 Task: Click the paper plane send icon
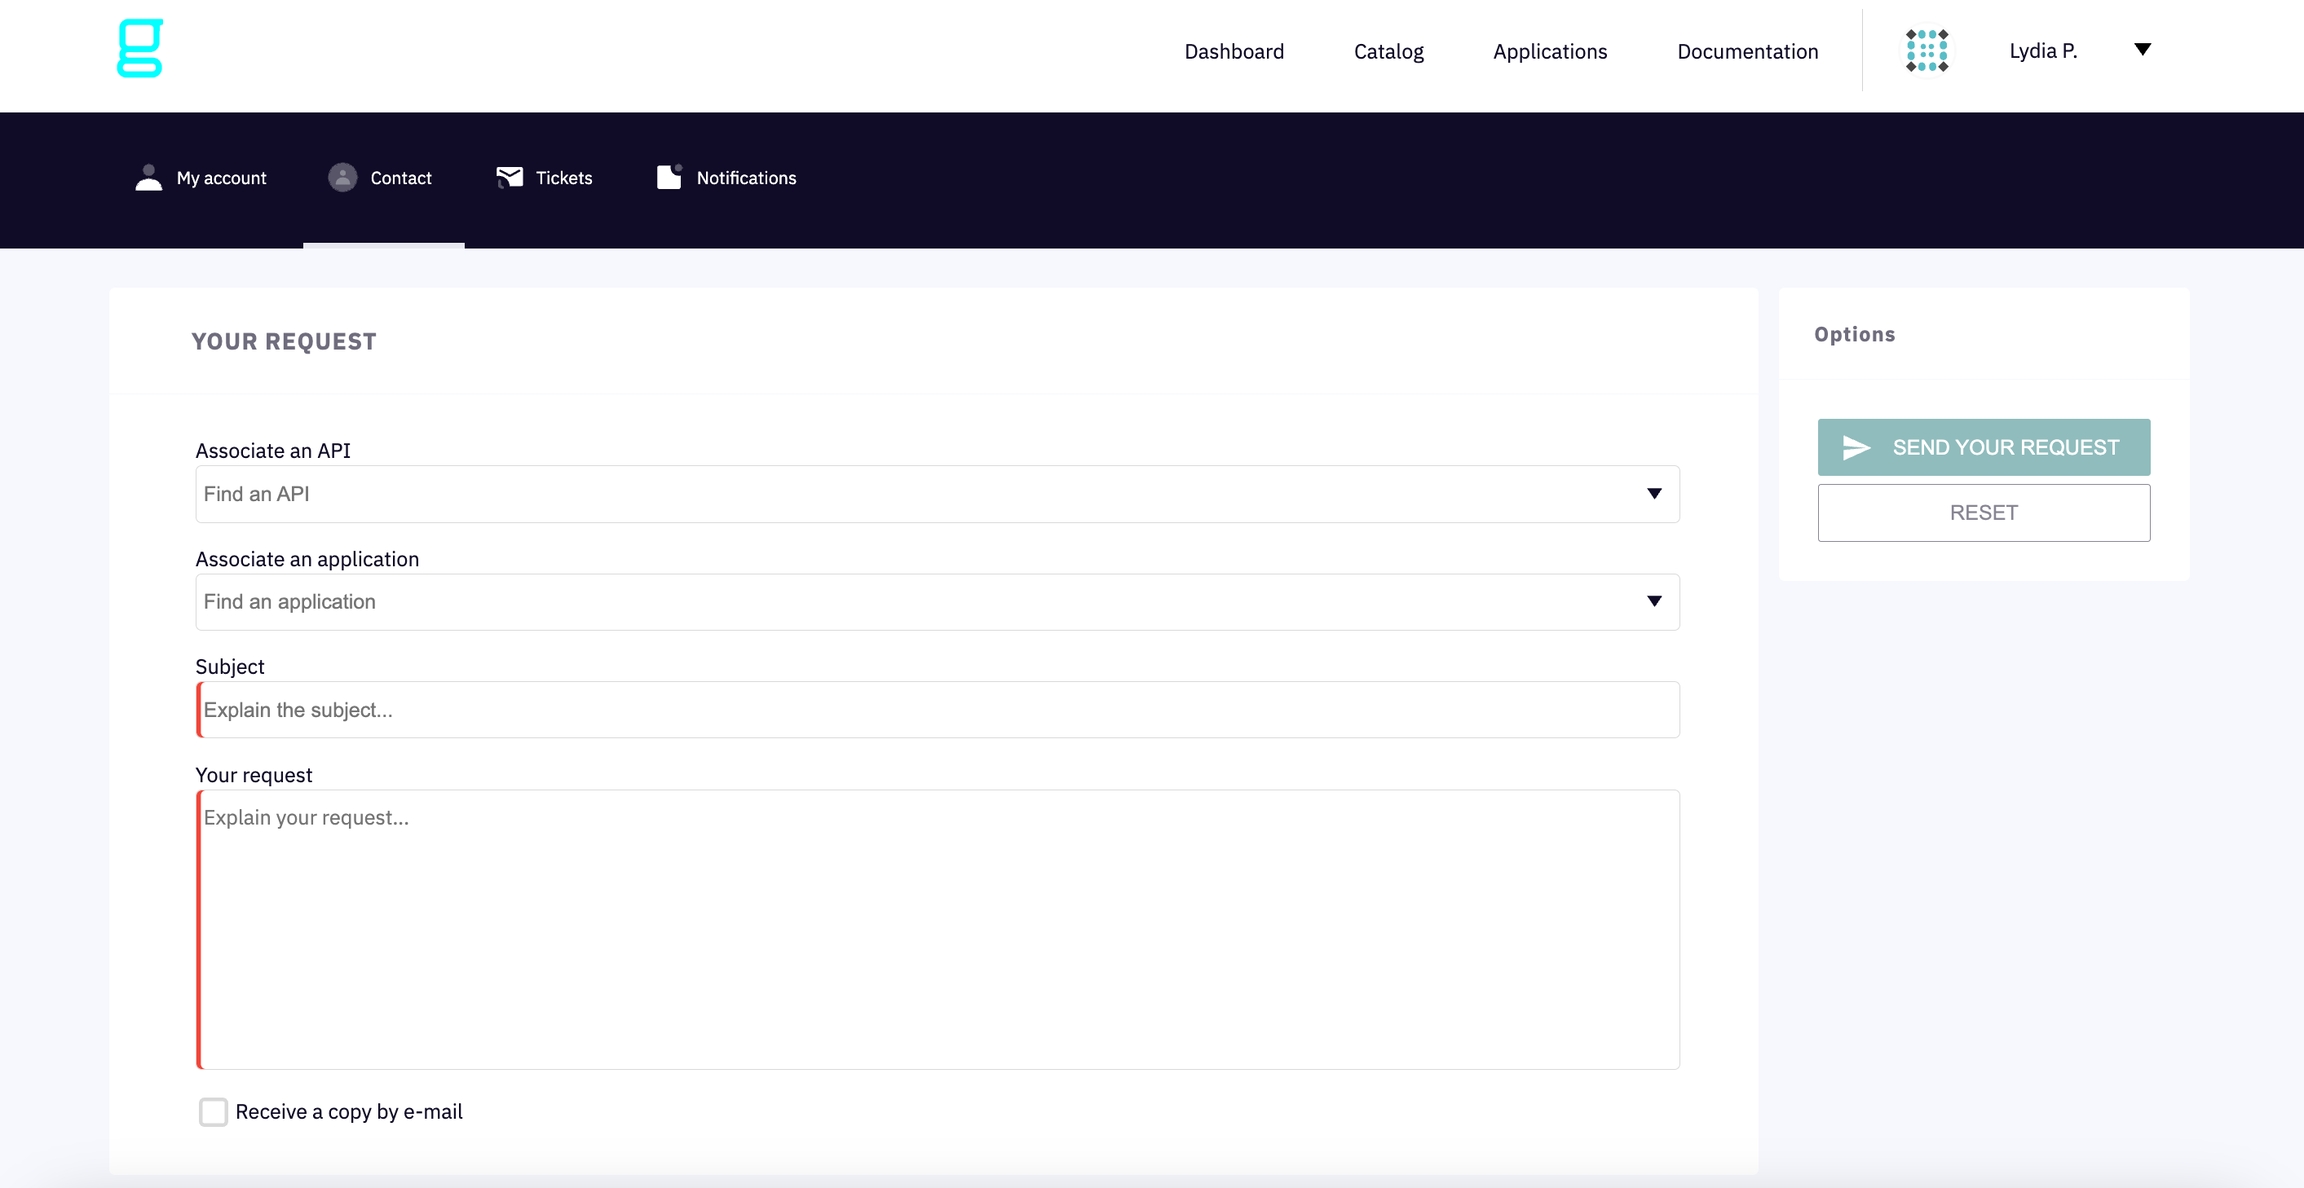[1856, 448]
